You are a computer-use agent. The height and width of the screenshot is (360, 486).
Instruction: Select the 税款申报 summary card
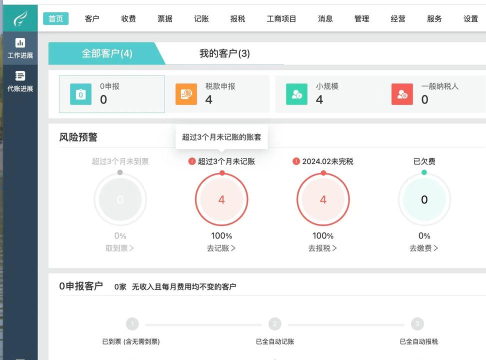click(x=217, y=94)
